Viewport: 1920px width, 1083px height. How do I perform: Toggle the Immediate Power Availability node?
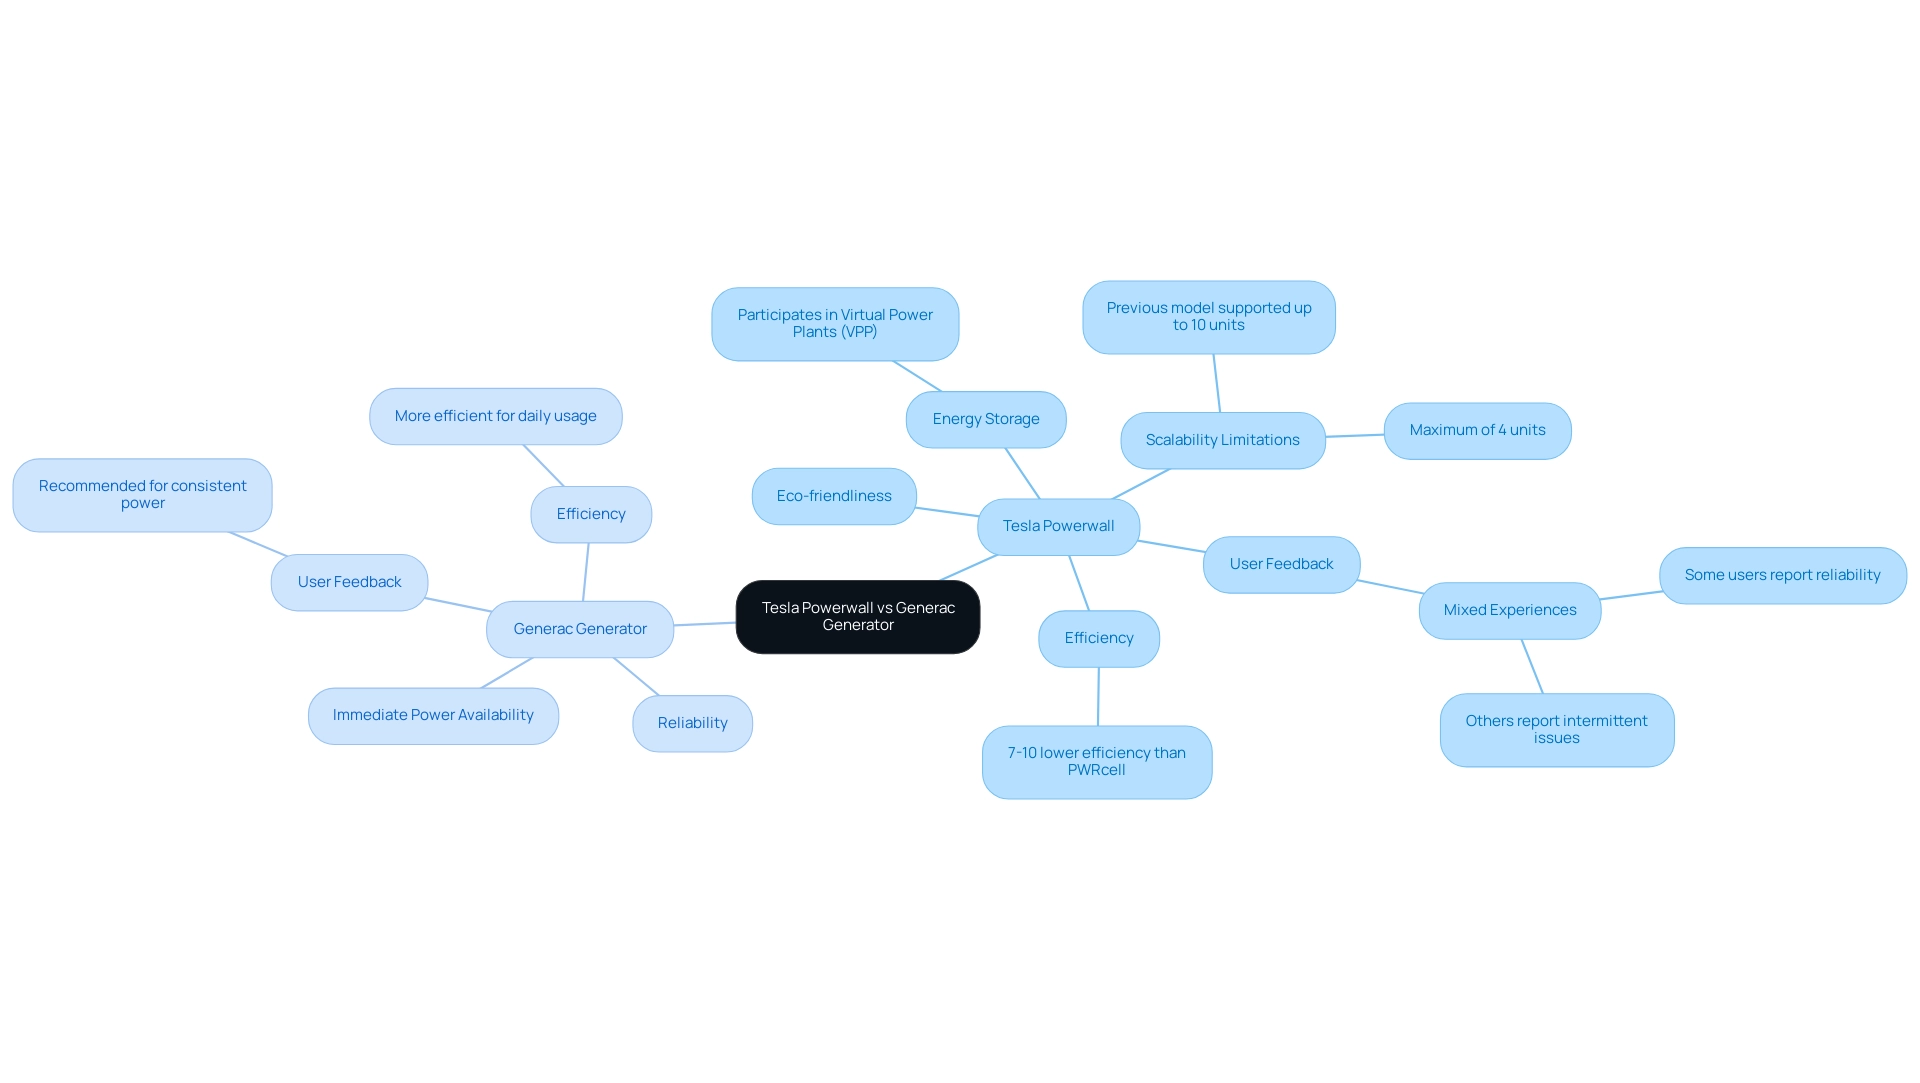click(x=434, y=714)
